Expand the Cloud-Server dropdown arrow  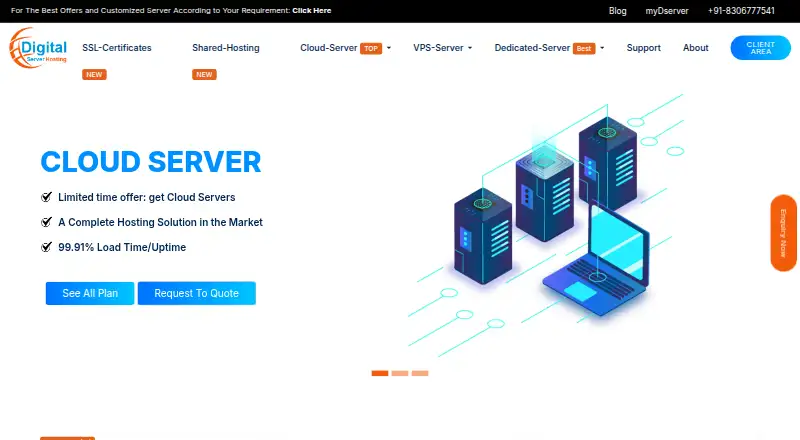[389, 48]
